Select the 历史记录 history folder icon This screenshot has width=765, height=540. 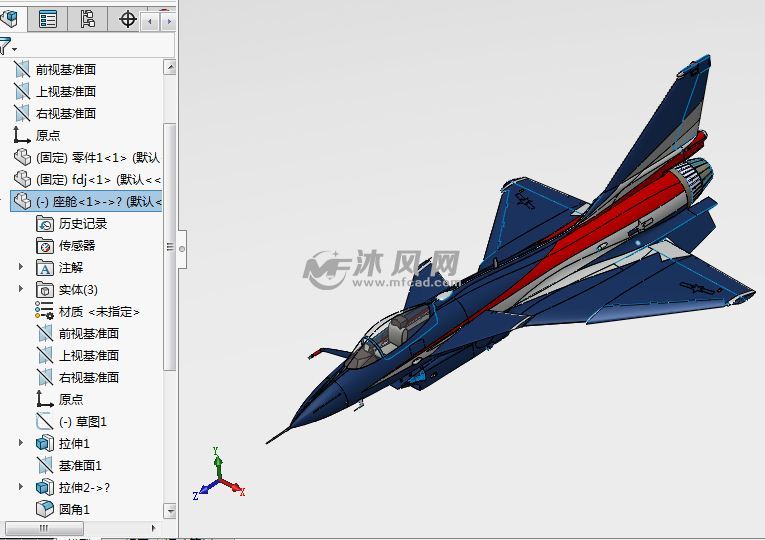pos(45,224)
